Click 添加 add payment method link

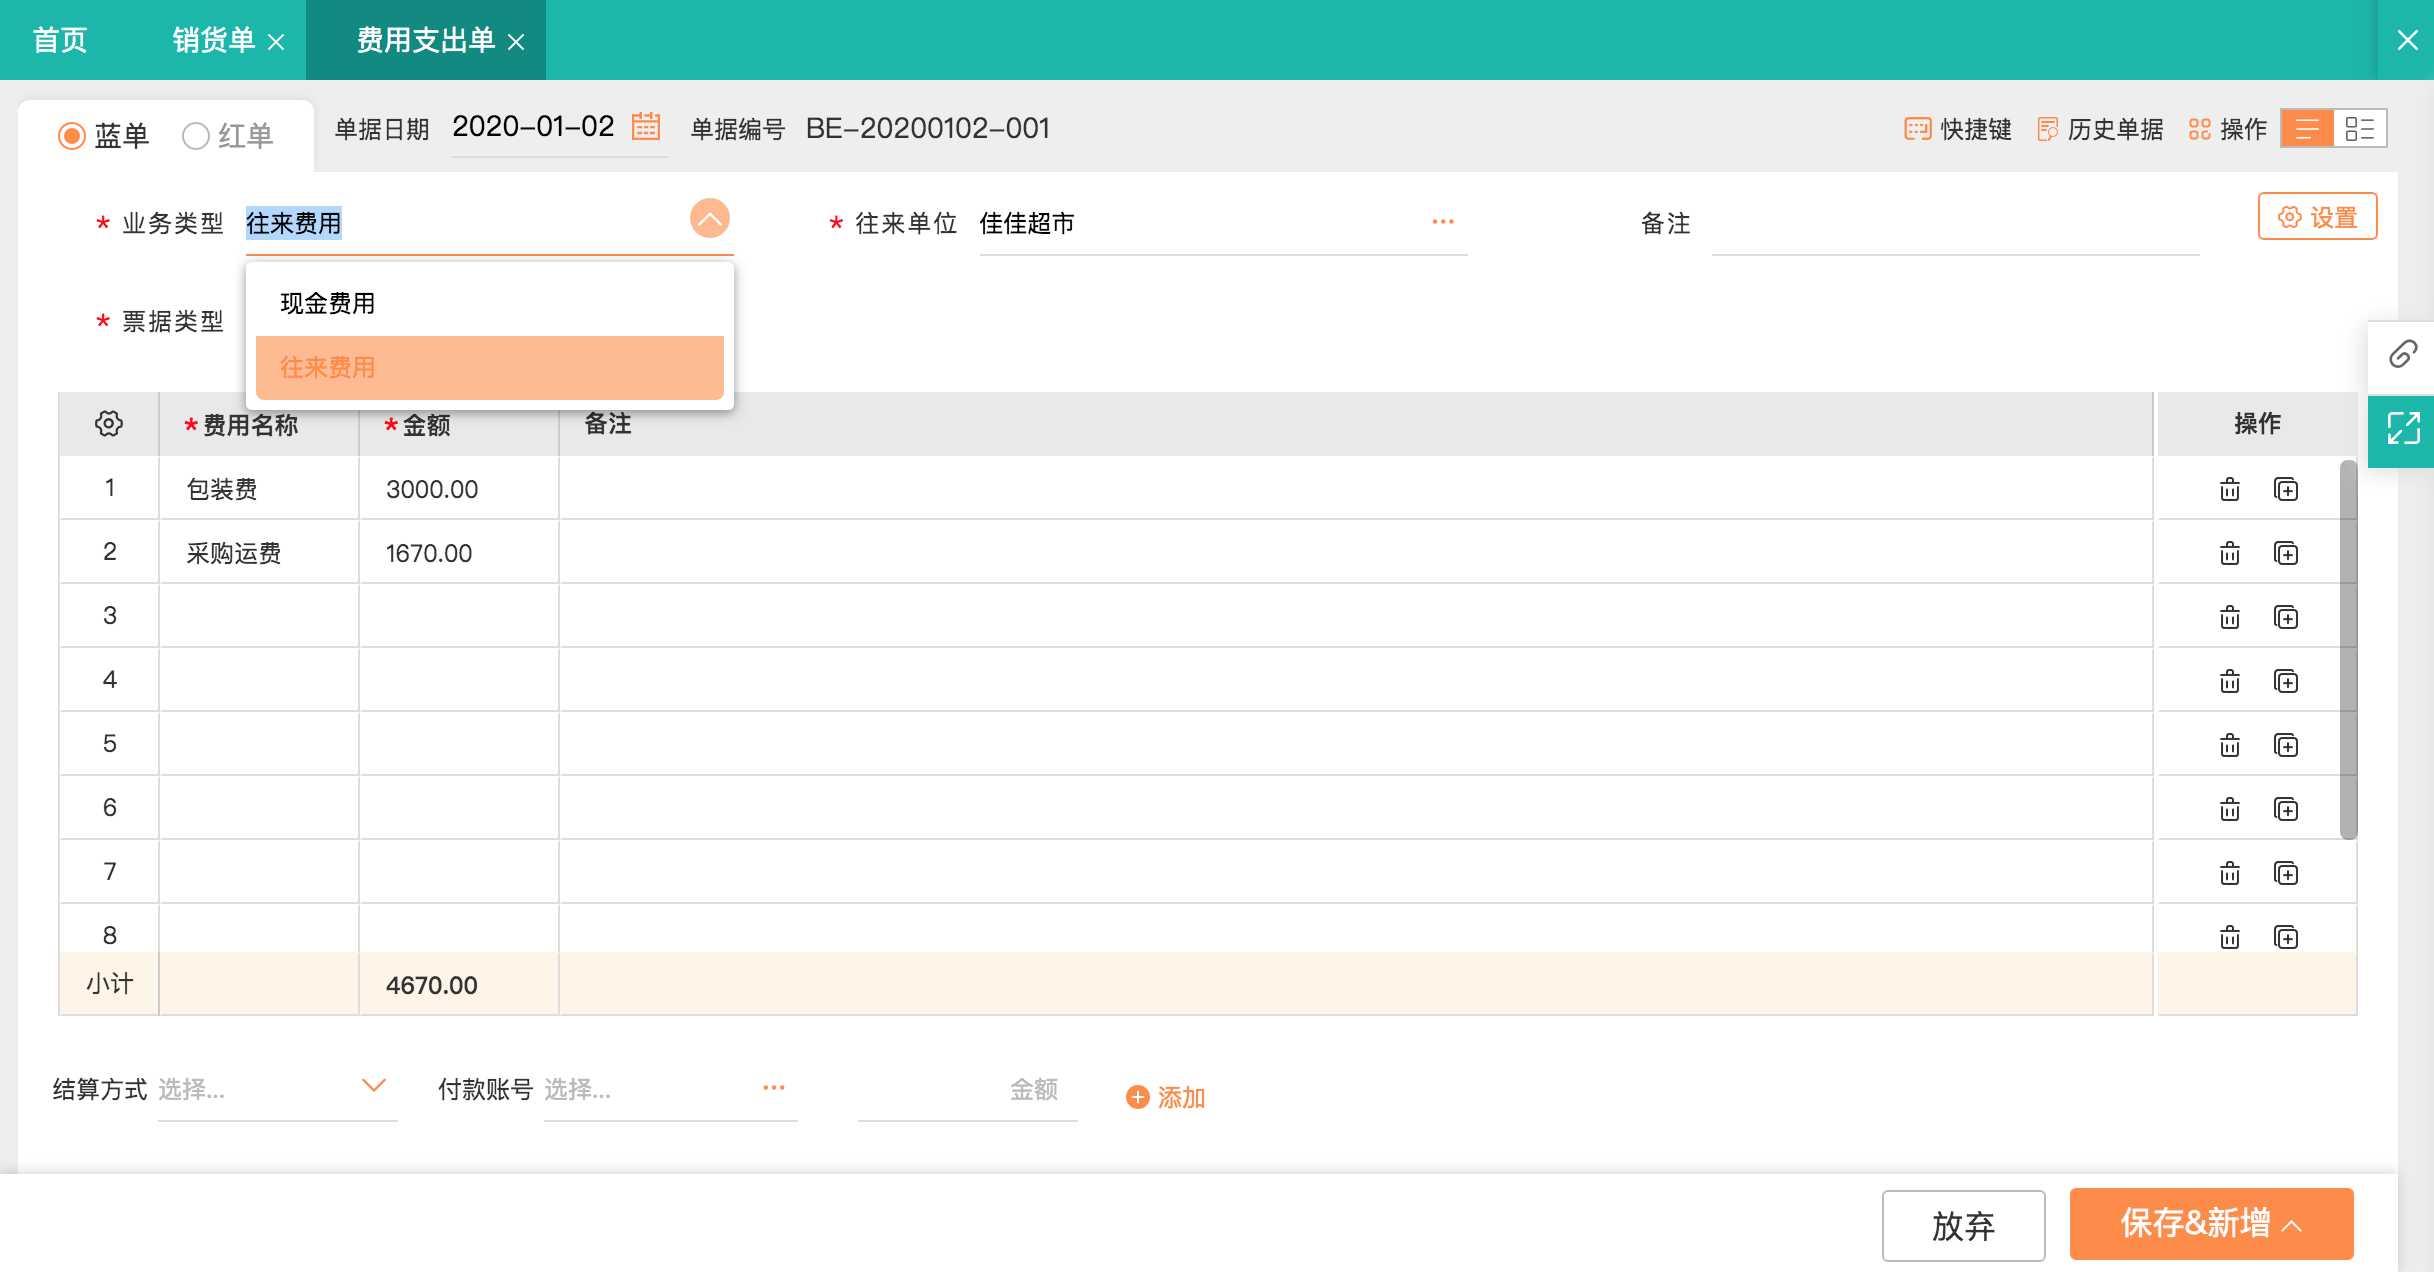coord(1164,1096)
